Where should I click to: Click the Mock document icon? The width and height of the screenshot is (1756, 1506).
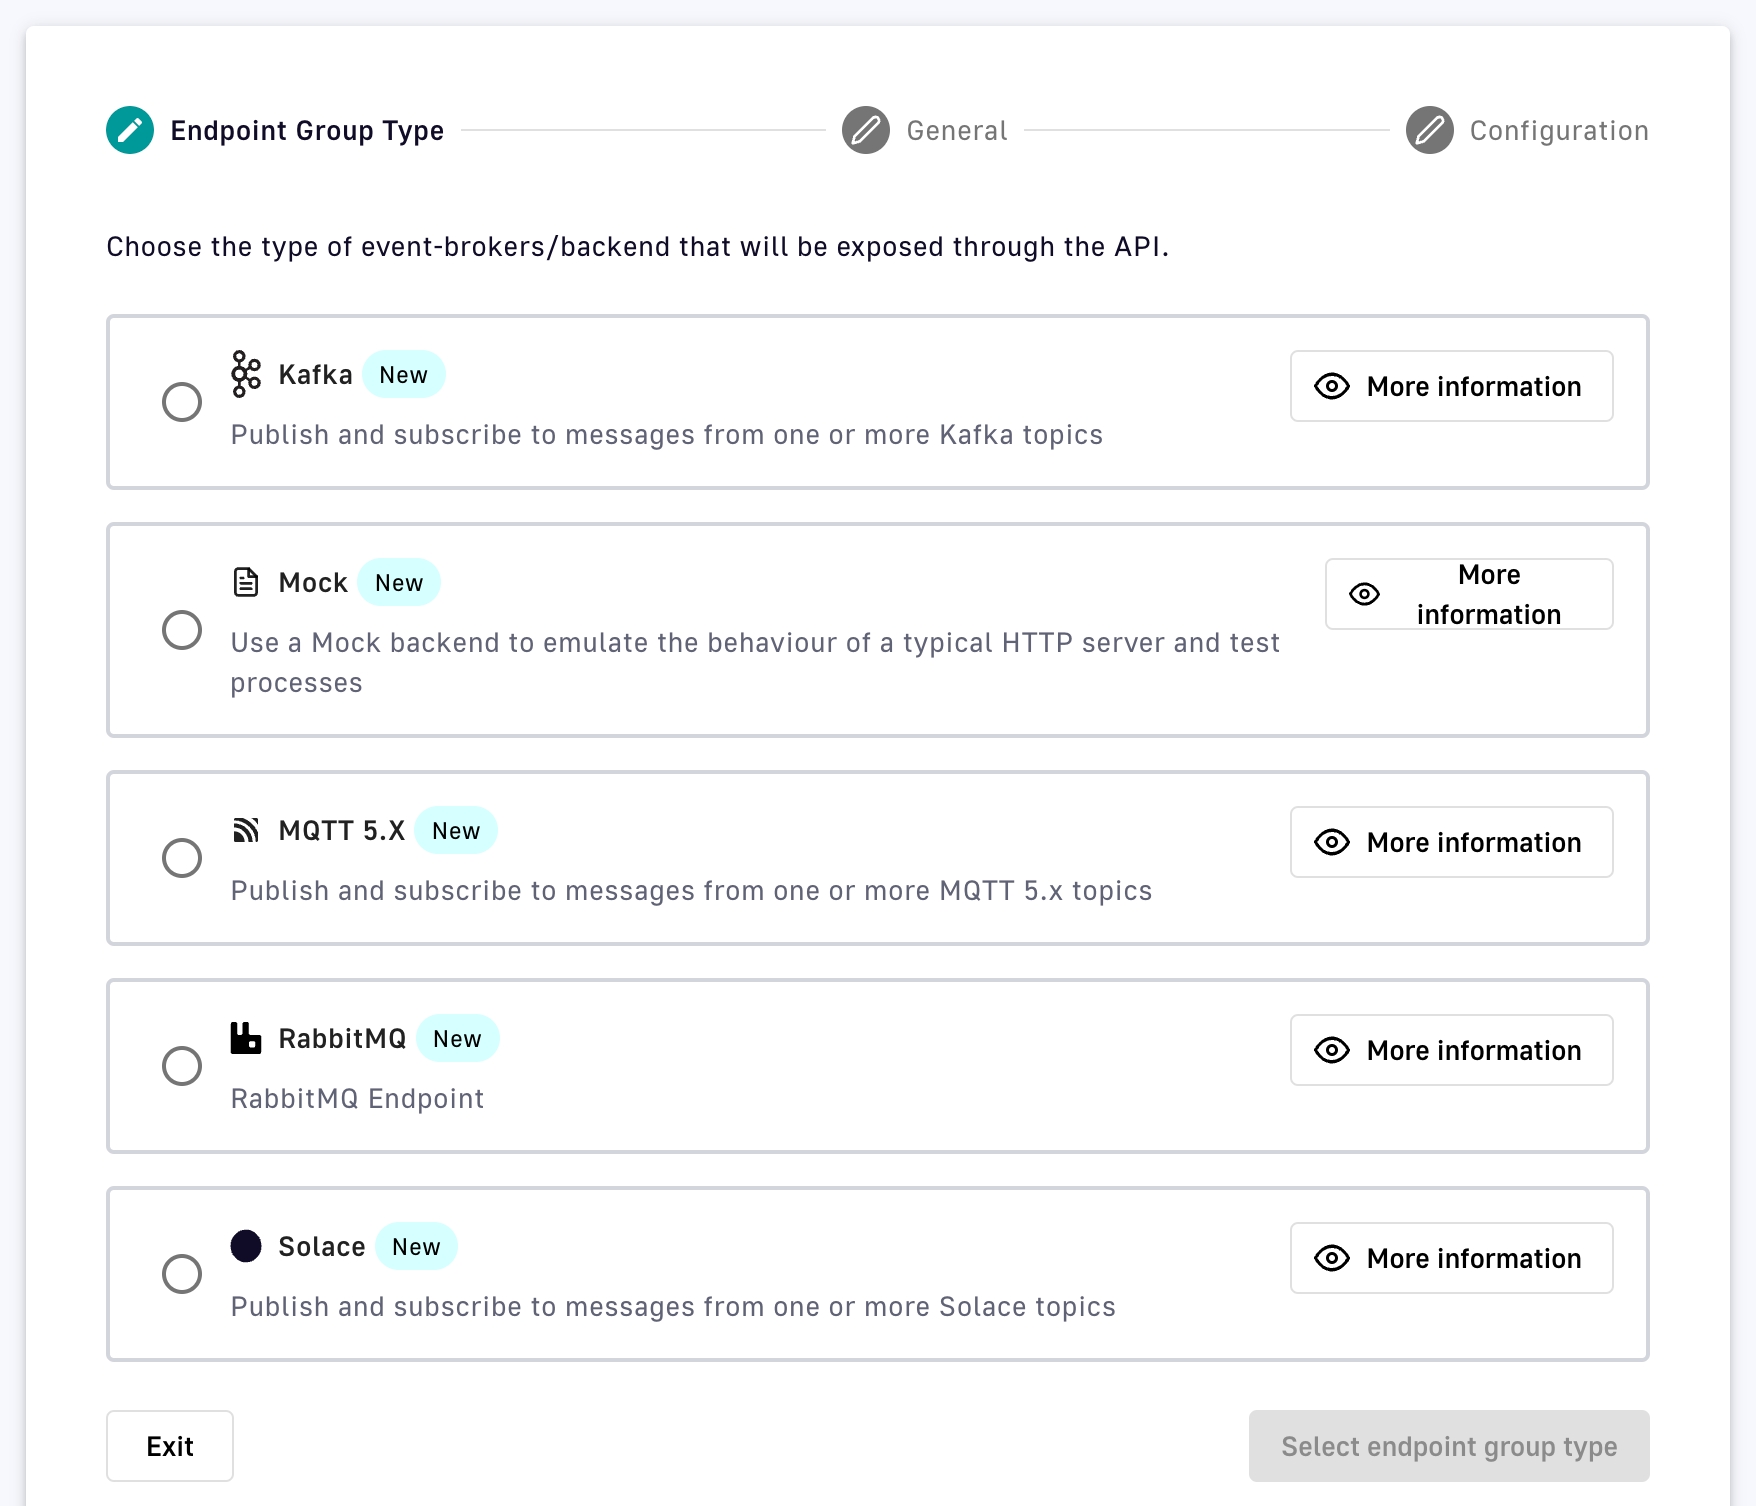click(246, 582)
